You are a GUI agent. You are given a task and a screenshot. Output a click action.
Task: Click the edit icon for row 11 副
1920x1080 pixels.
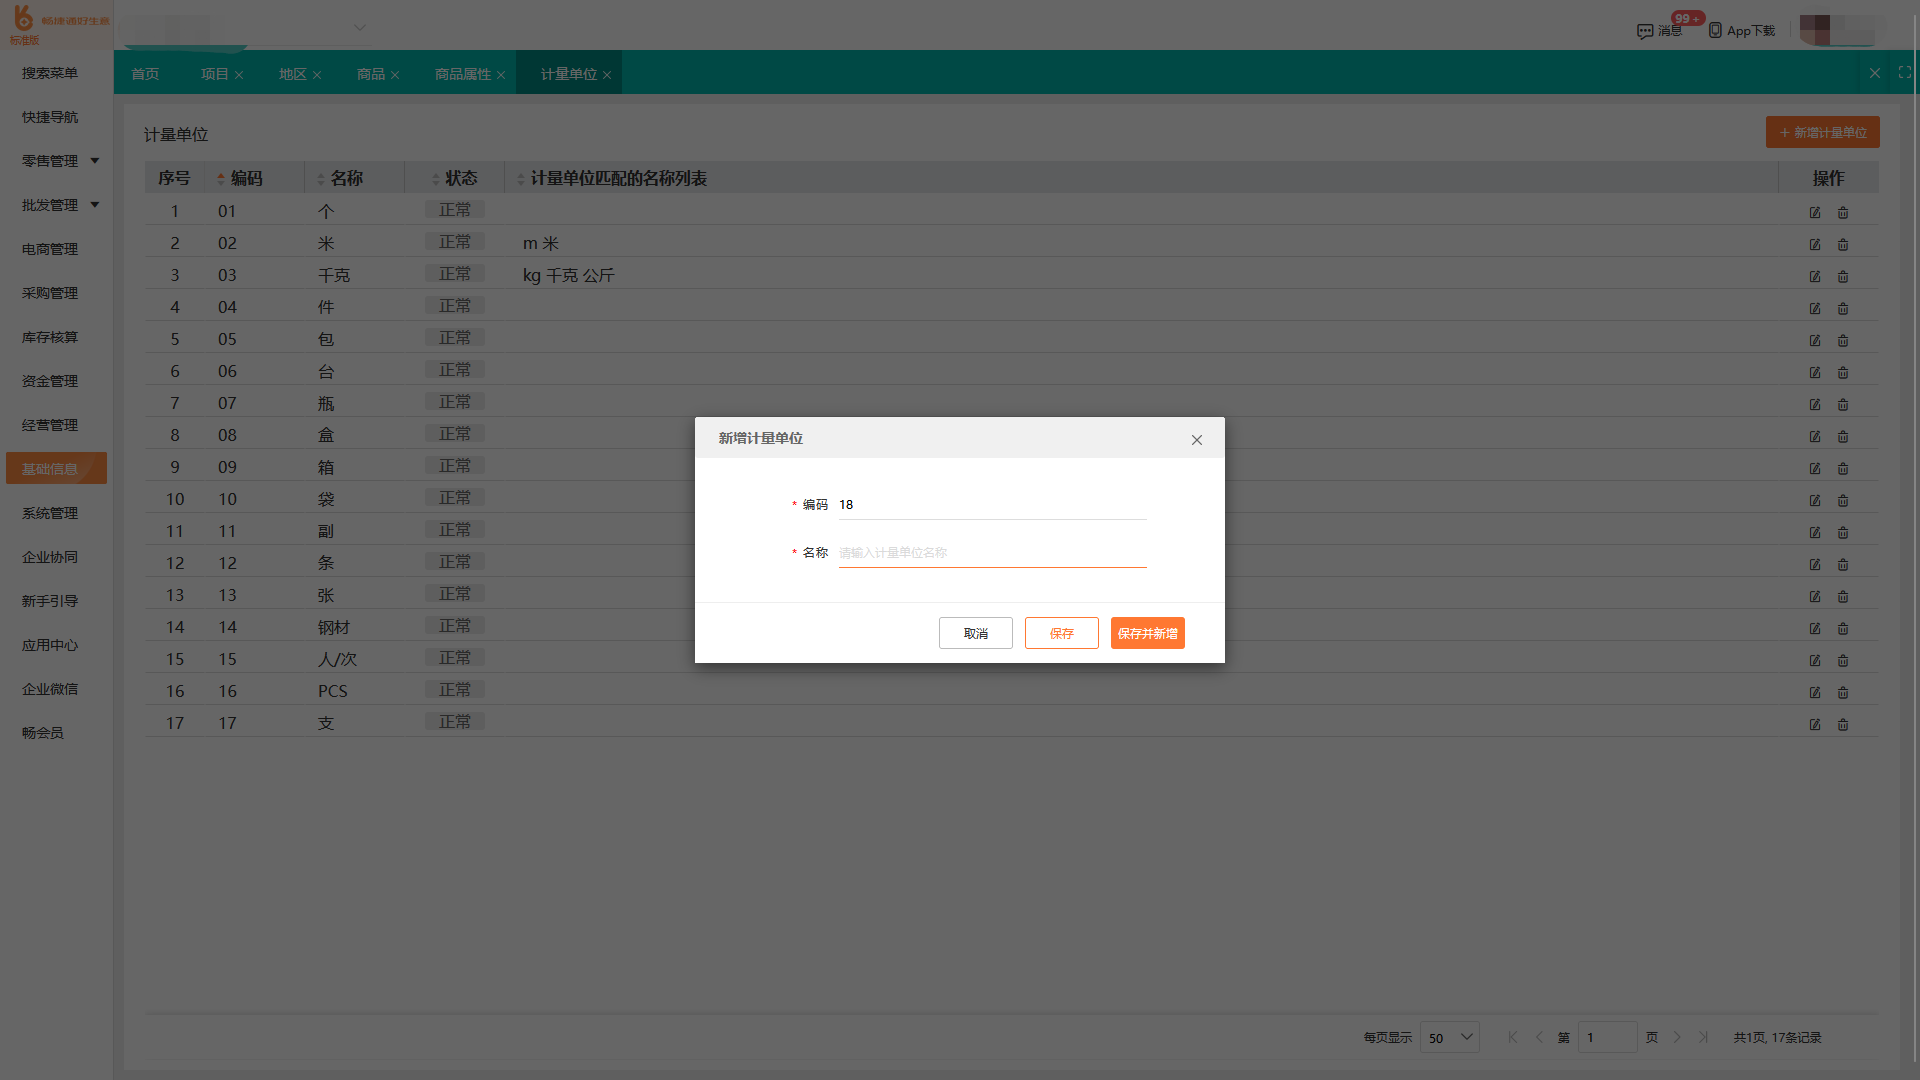pyautogui.click(x=1815, y=531)
